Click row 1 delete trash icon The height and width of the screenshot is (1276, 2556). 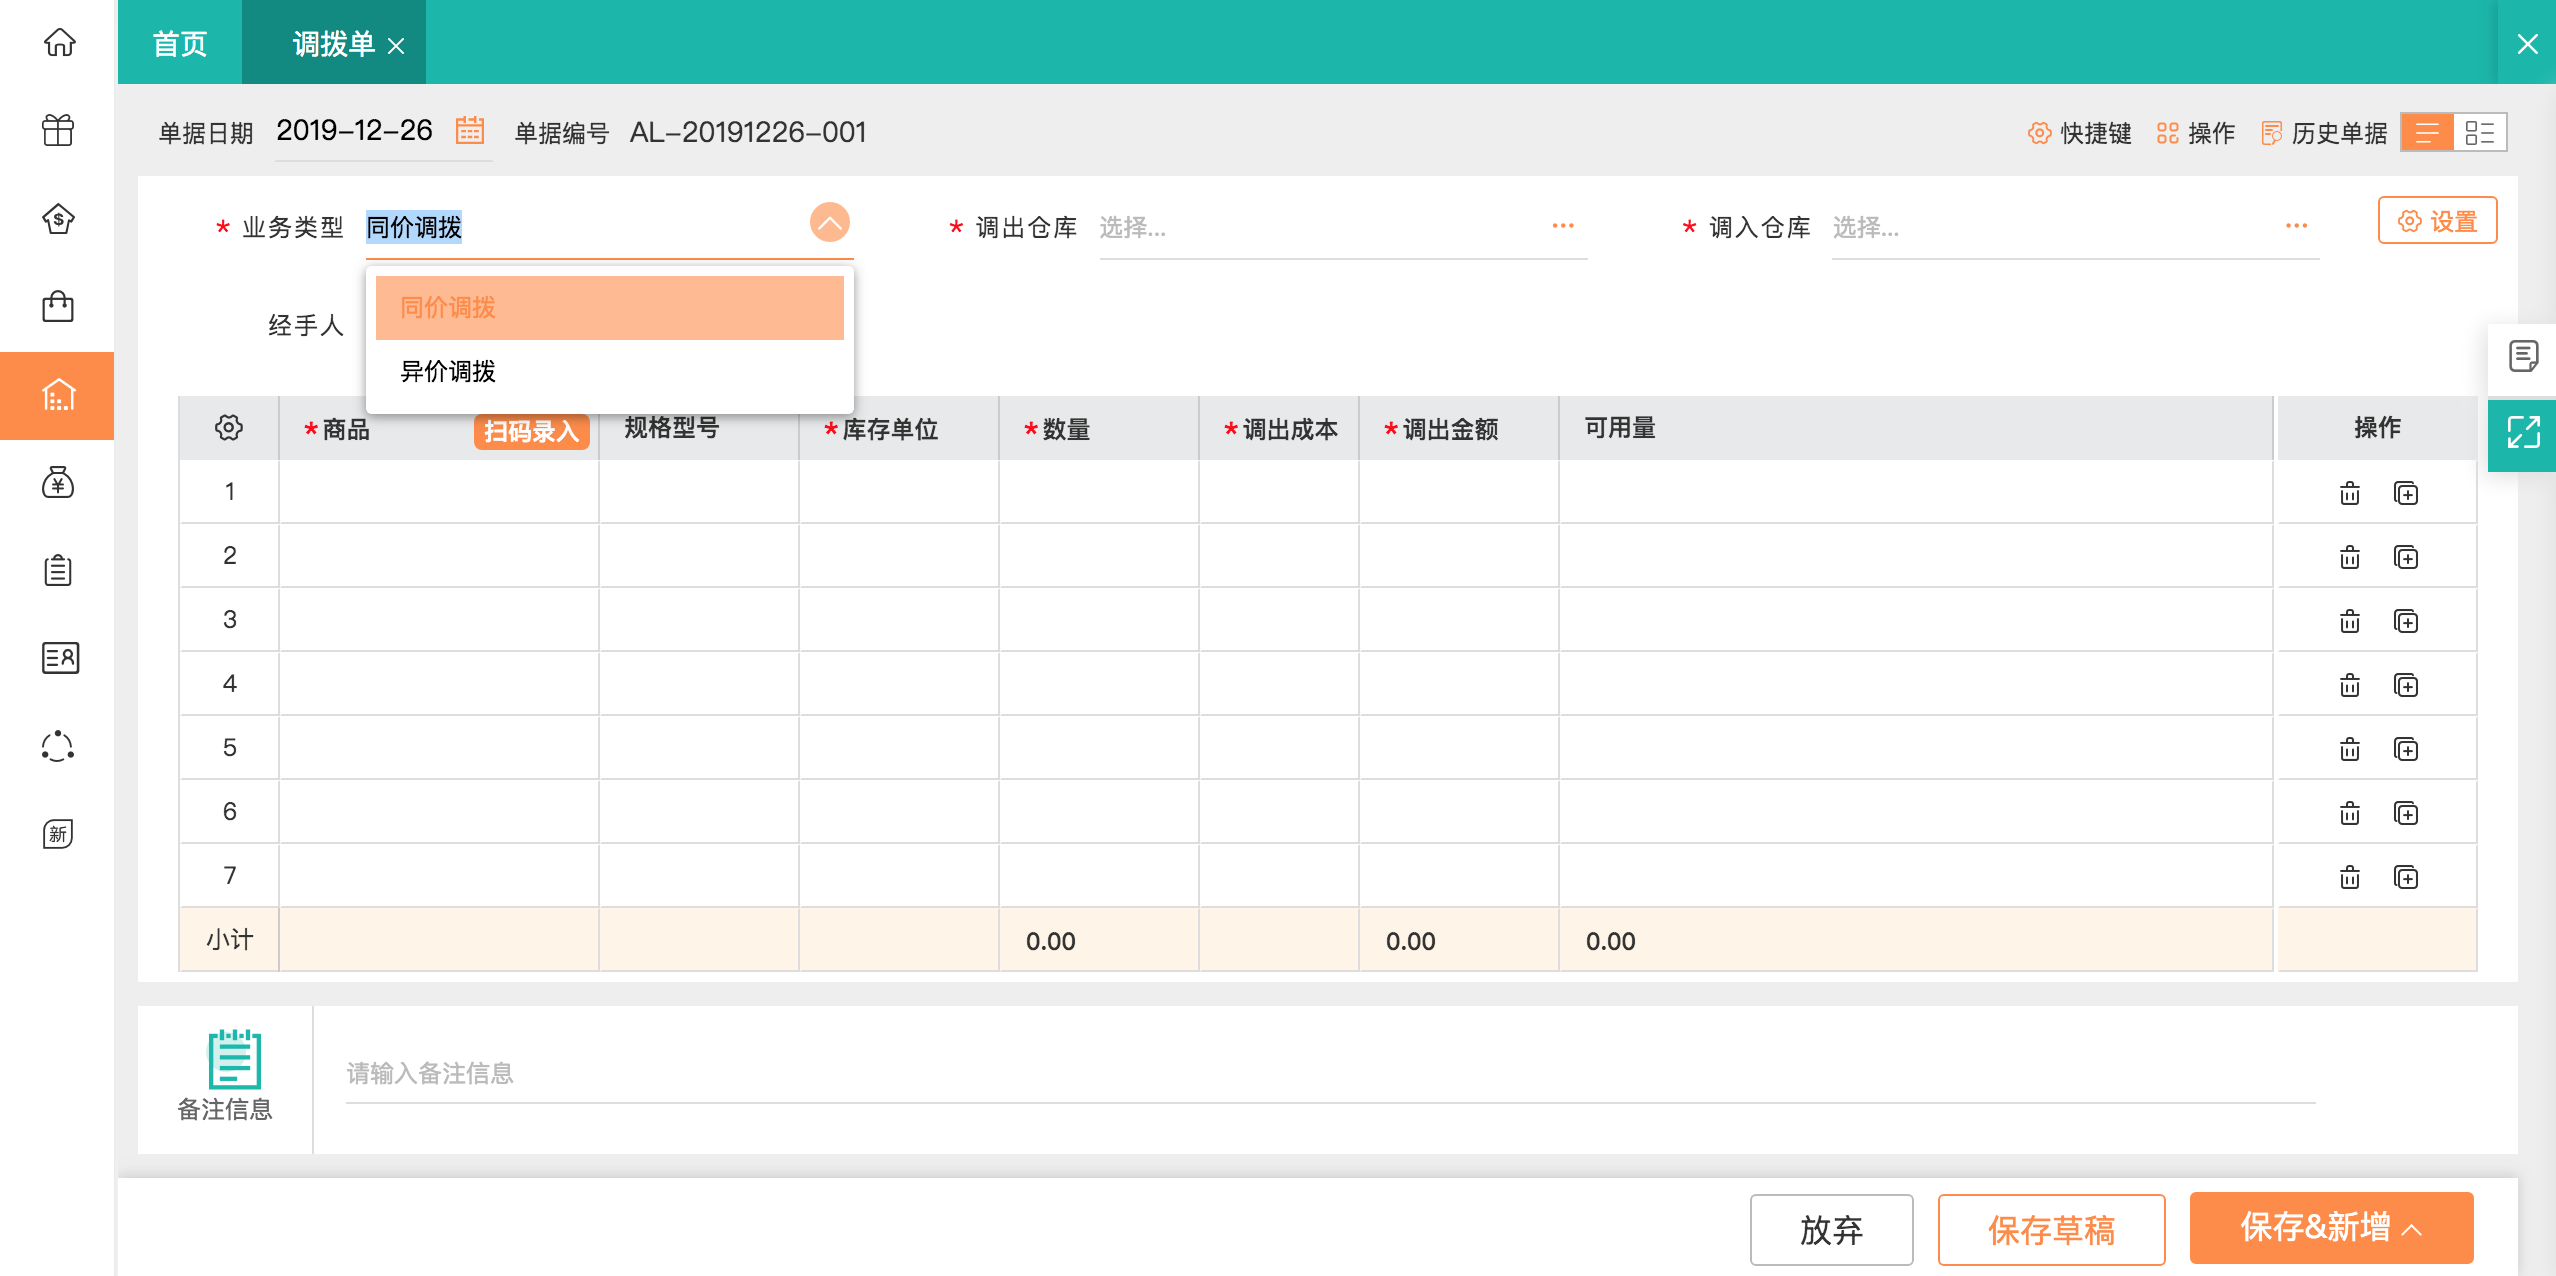(2349, 492)
